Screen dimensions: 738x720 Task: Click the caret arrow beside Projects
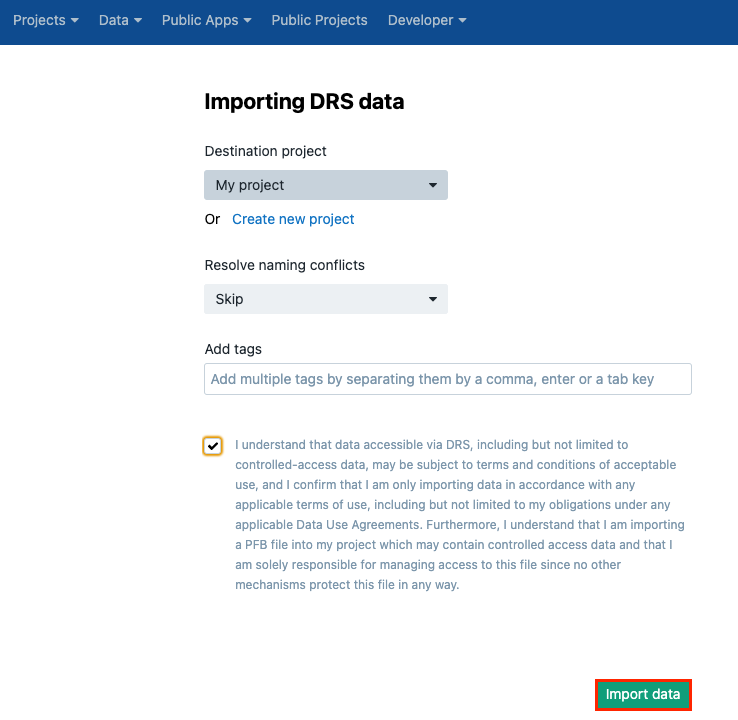tap(74, 21)
